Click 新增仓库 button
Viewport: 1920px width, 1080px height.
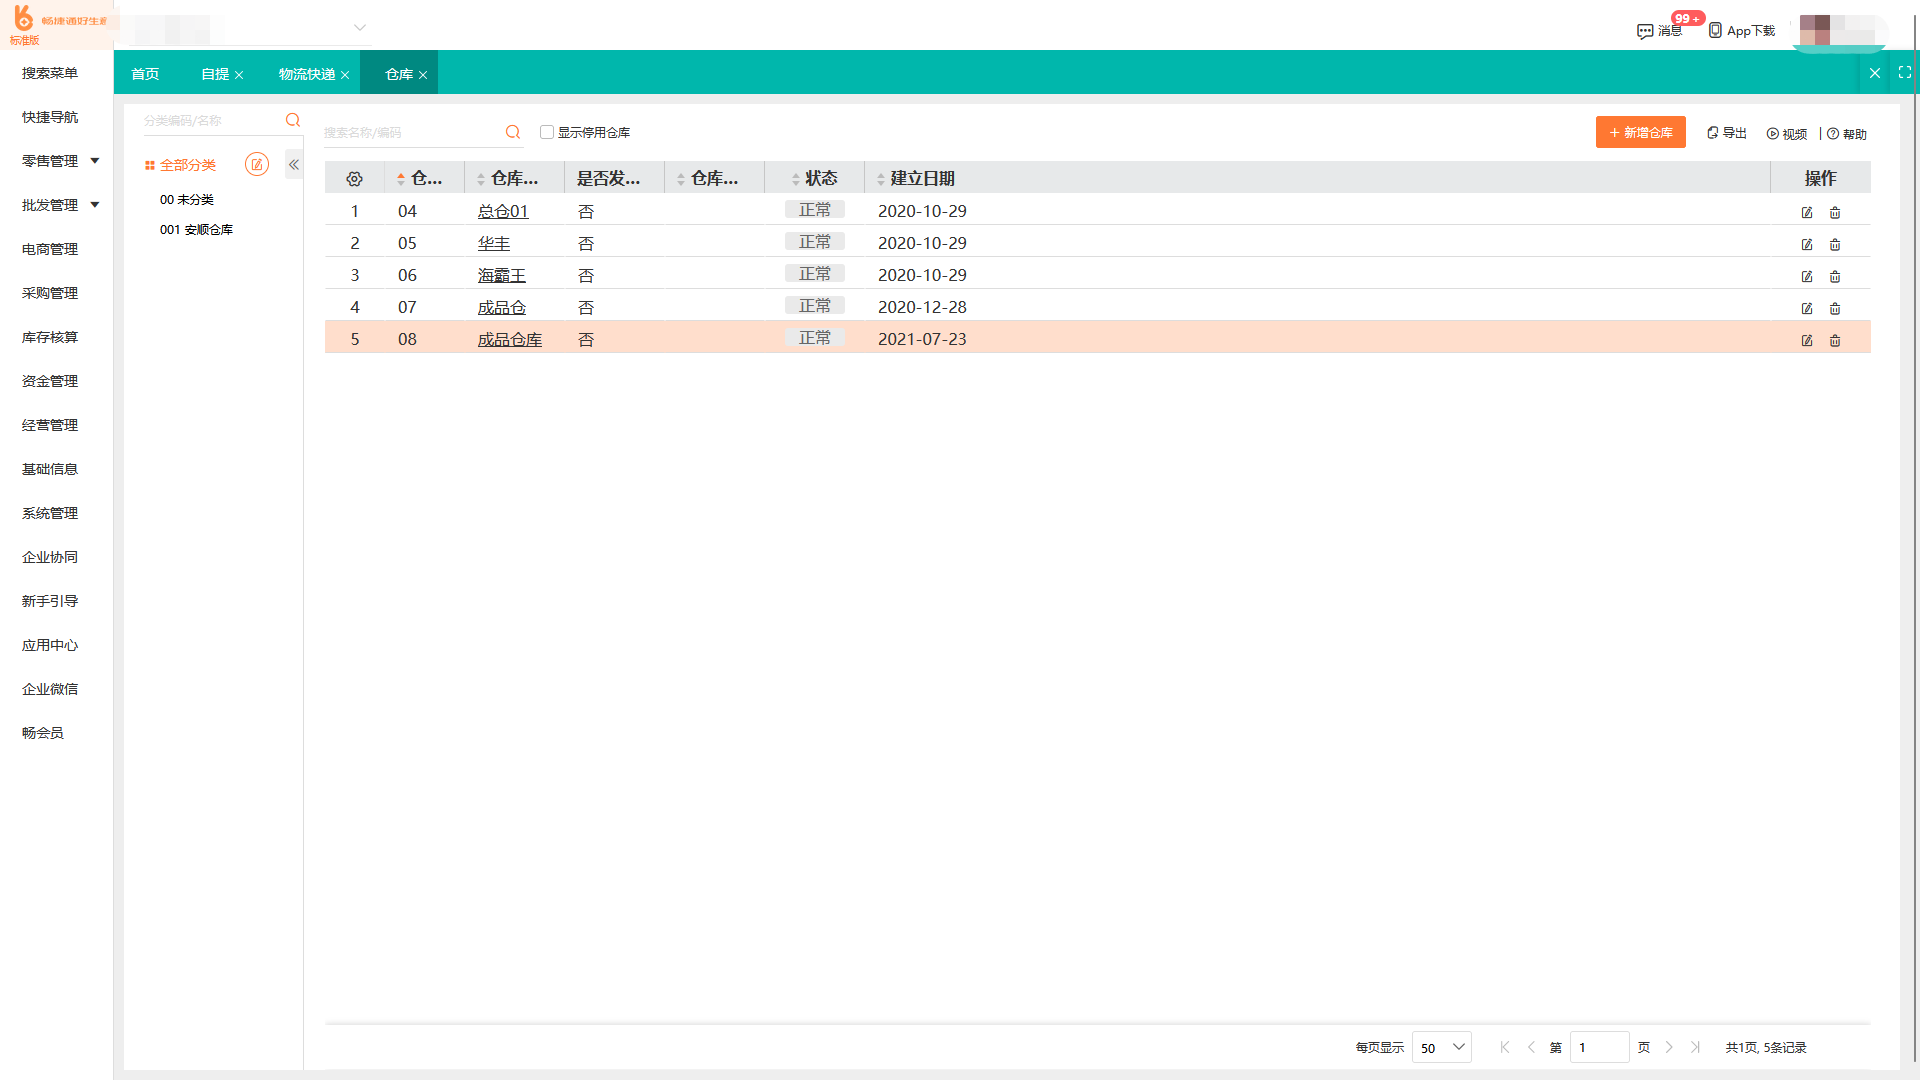tap(1639, 131)
